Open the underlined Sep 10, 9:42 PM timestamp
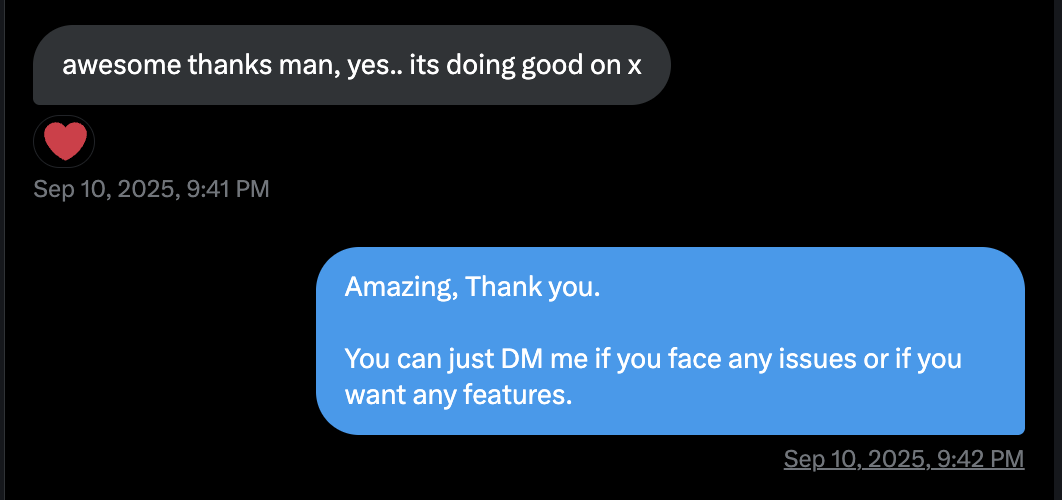This screenshot has height=500, width=1062. coord(903,459)
